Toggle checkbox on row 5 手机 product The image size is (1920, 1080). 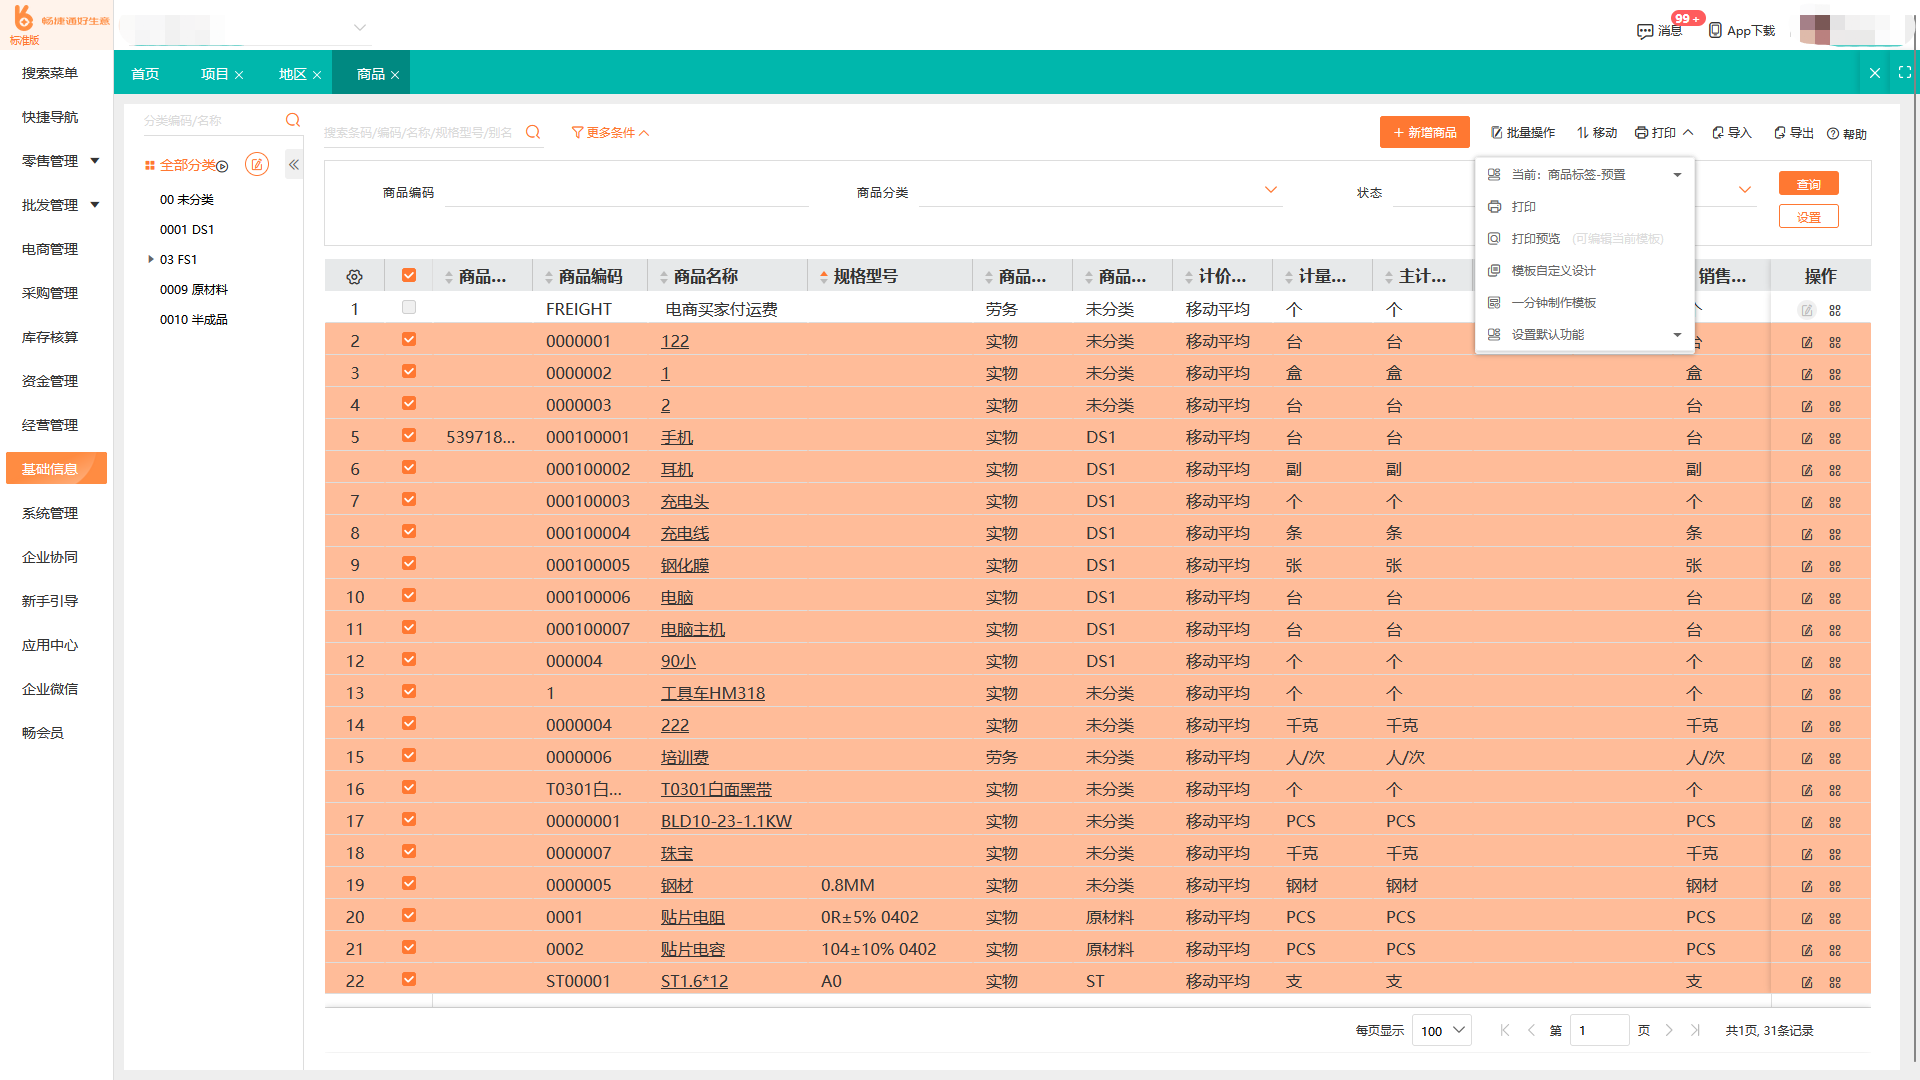point(410,436)
